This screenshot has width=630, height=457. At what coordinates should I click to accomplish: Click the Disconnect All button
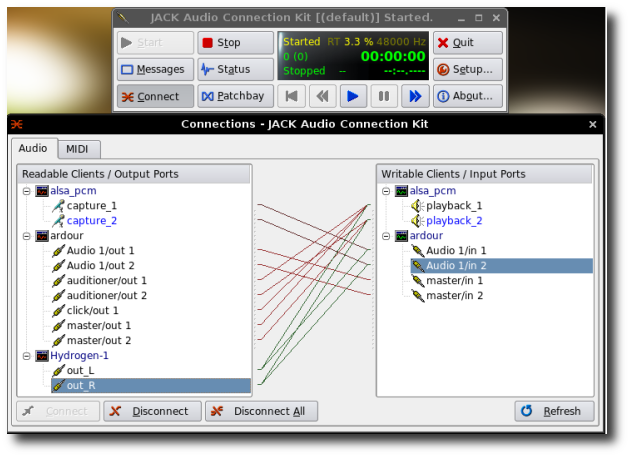pyautogui.click(x=261, y=411)
